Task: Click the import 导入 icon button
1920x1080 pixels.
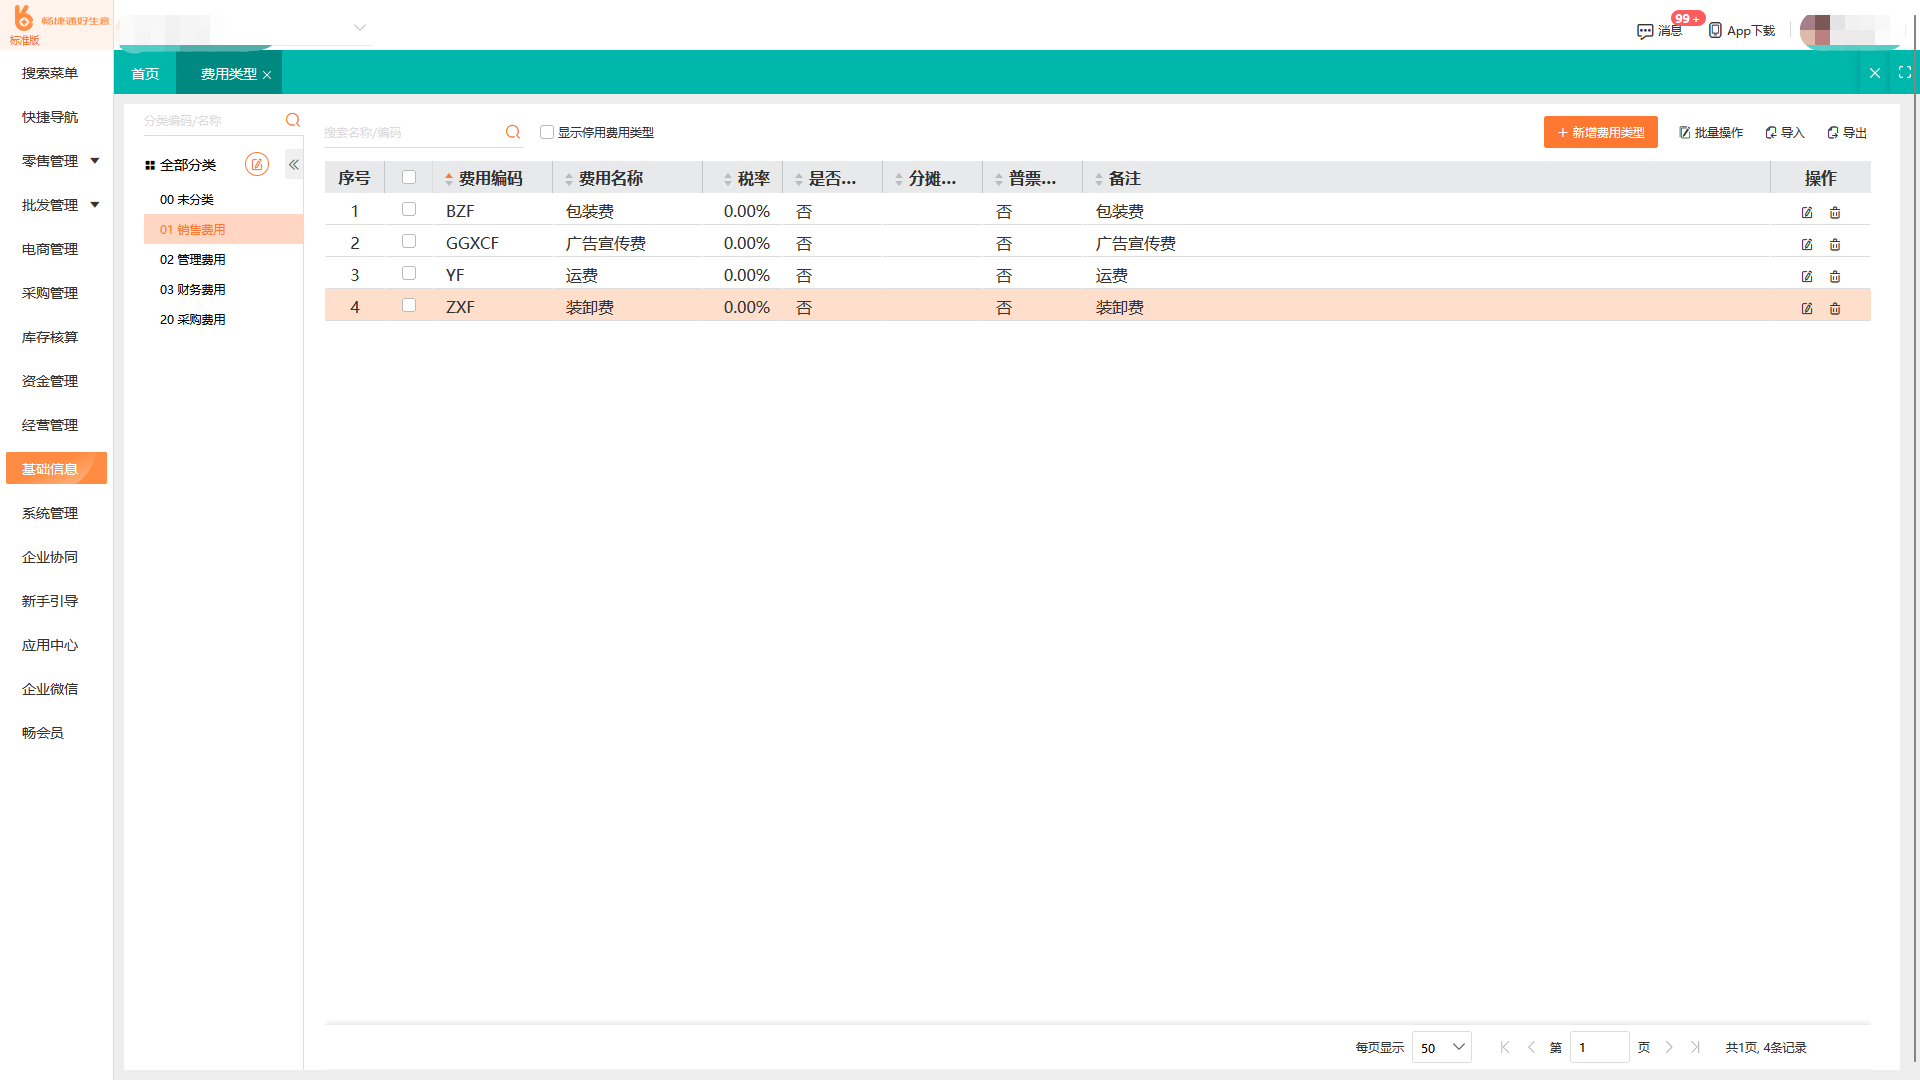Action: (x=1788, y=131)
